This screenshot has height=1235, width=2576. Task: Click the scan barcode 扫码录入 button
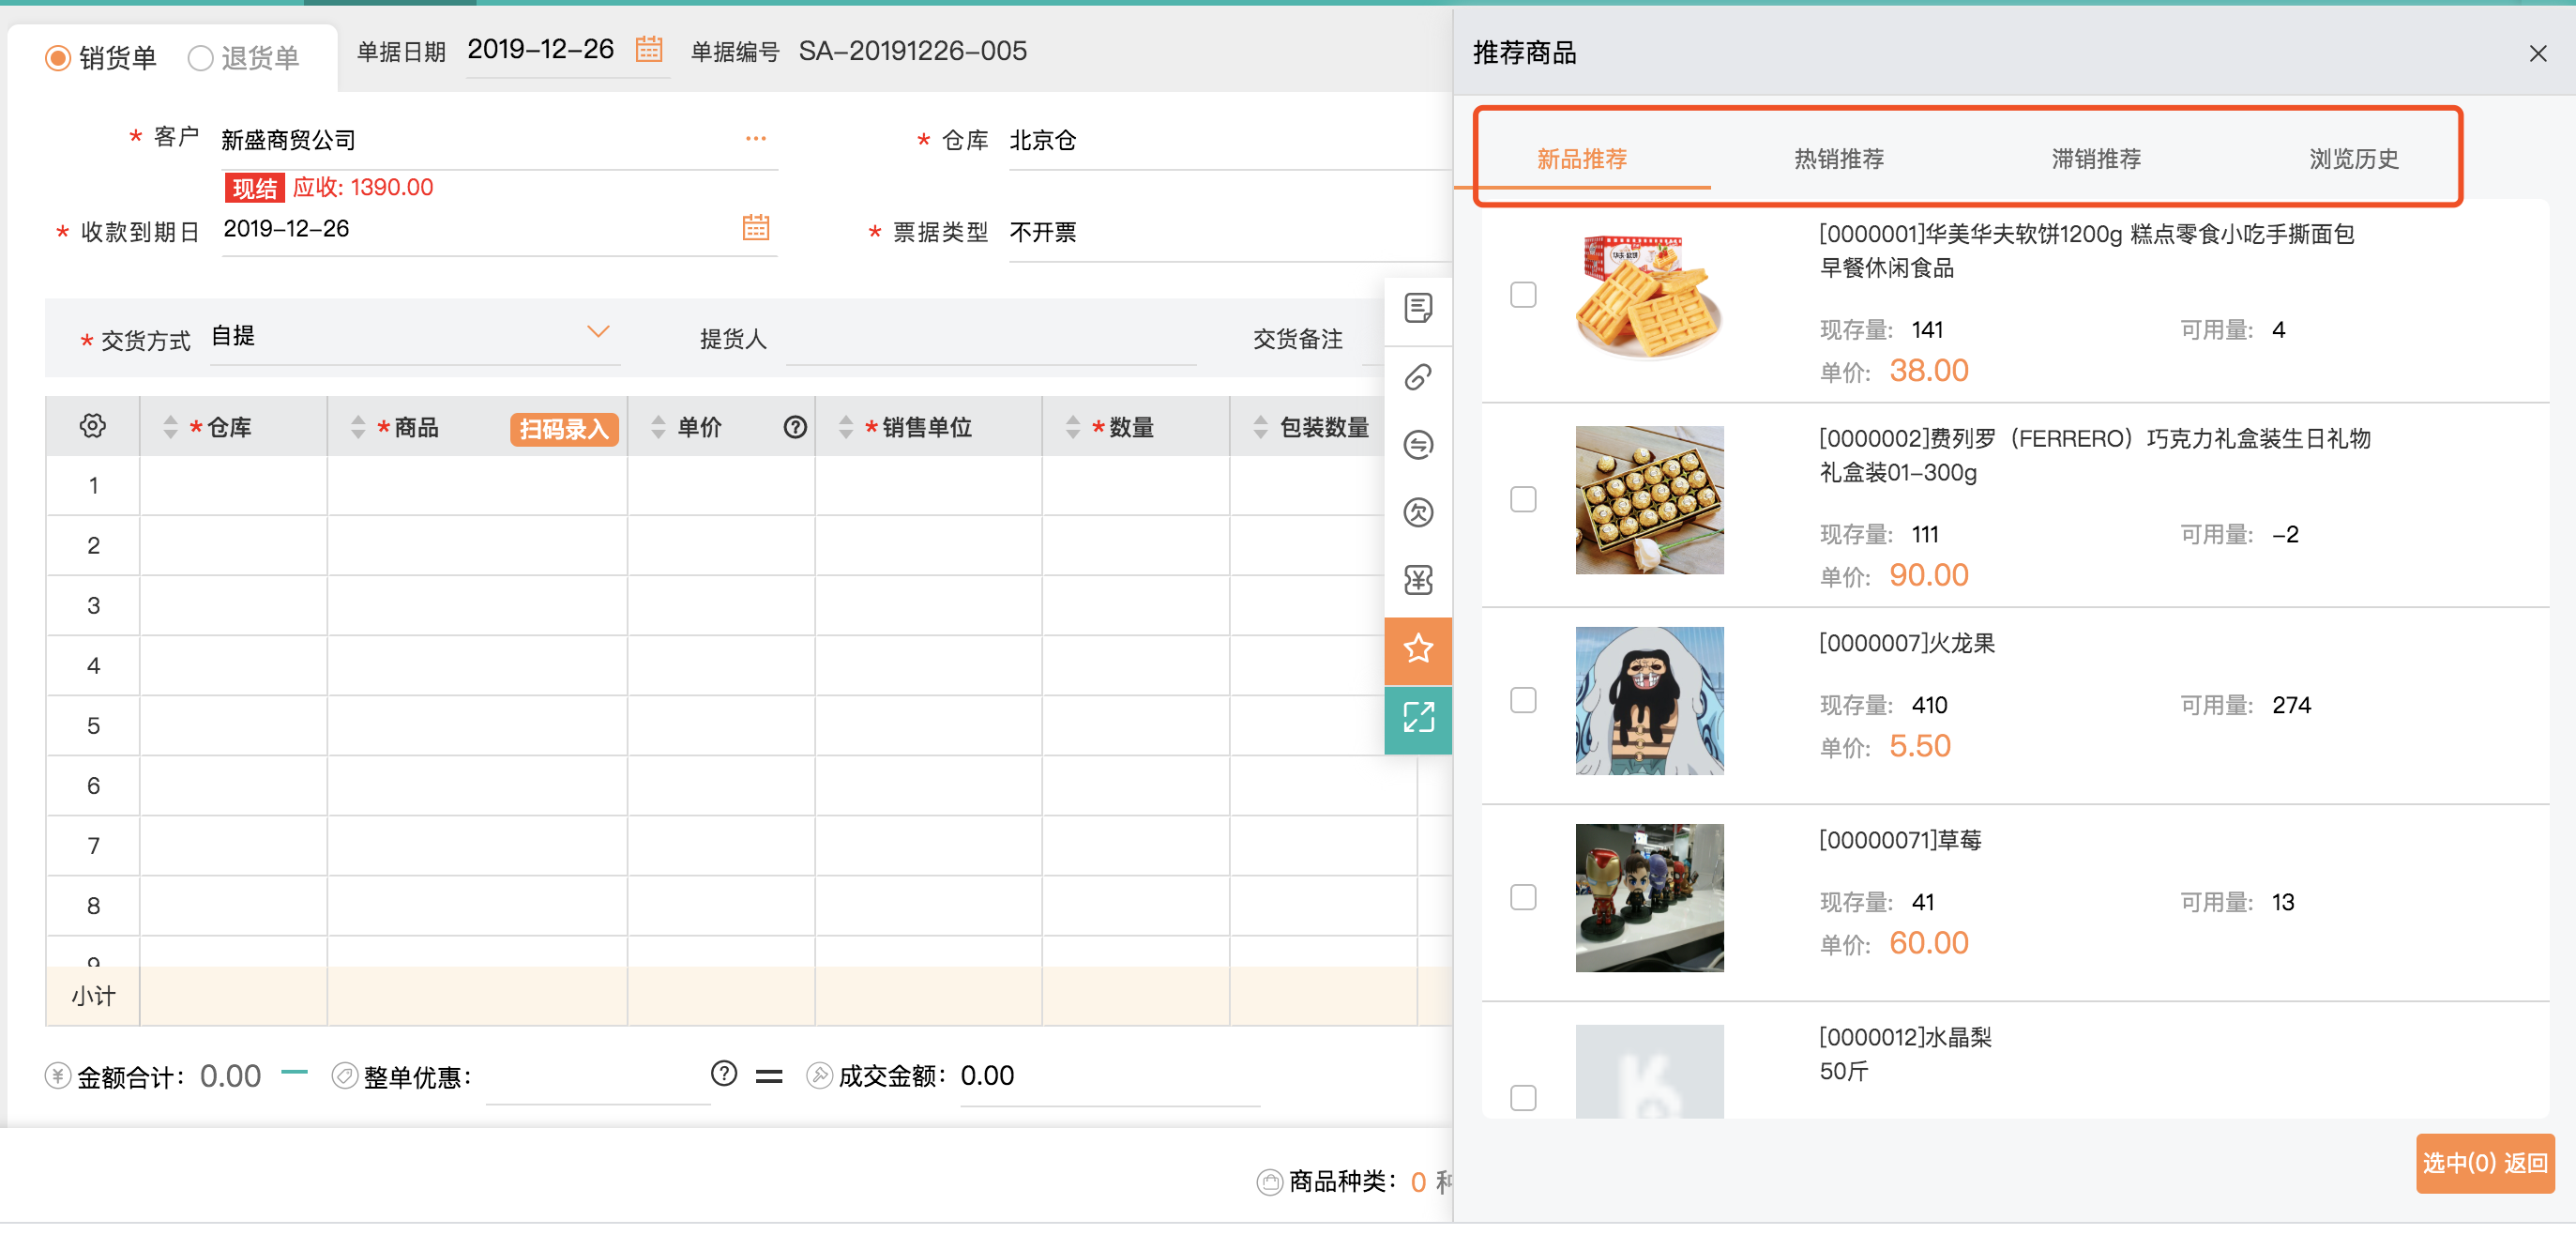(x=564, y=431)
